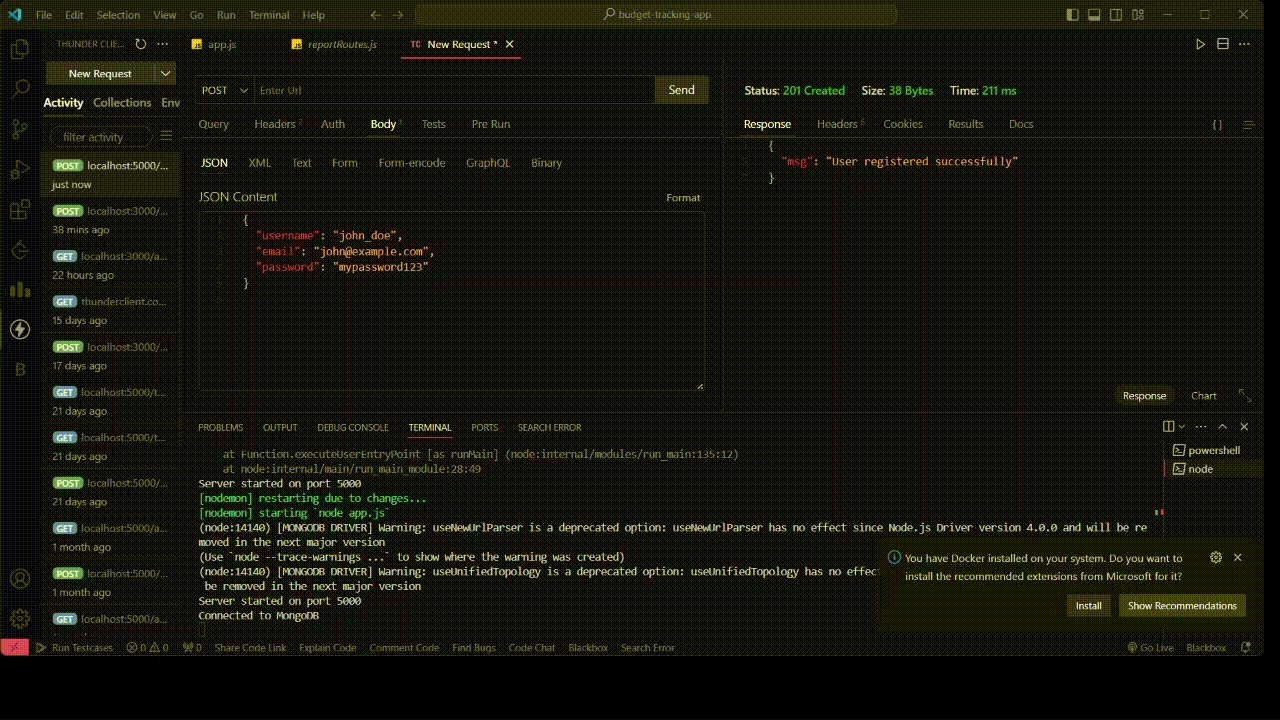
Task: Maximize the terminal panel with chevron
Action: tap(1222, 426)
